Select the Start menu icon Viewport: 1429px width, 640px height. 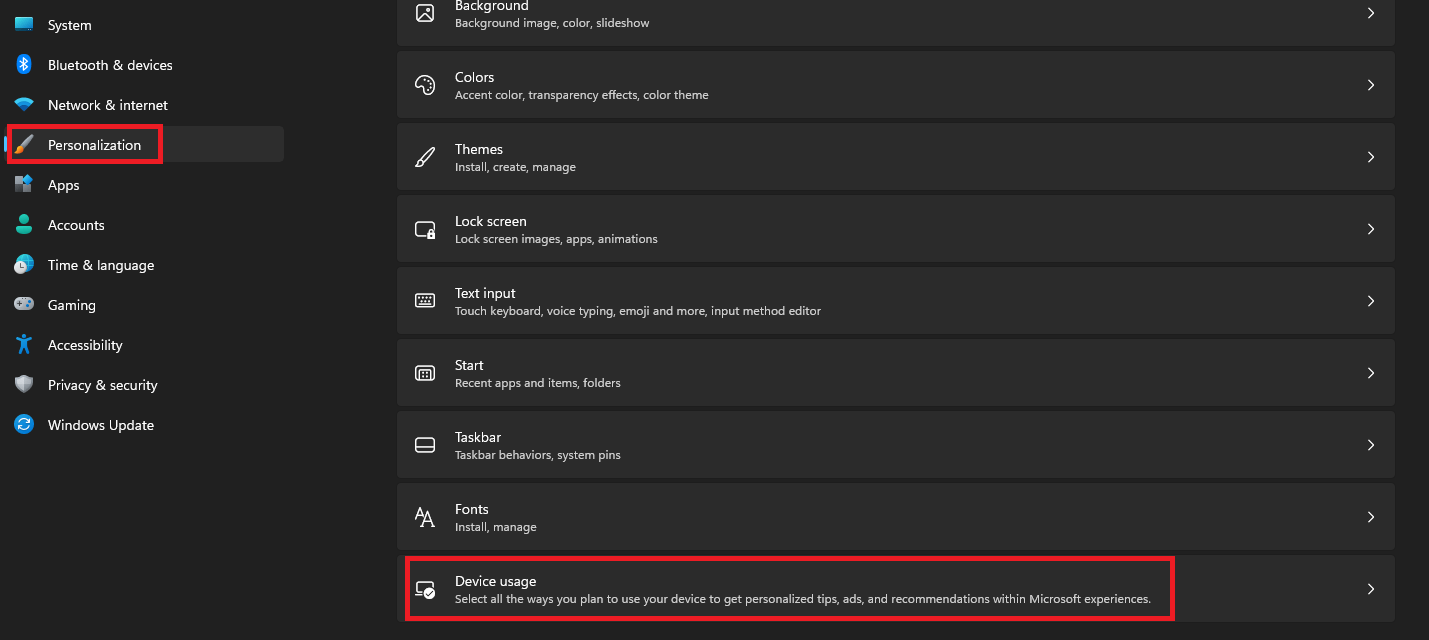point(425,372)
